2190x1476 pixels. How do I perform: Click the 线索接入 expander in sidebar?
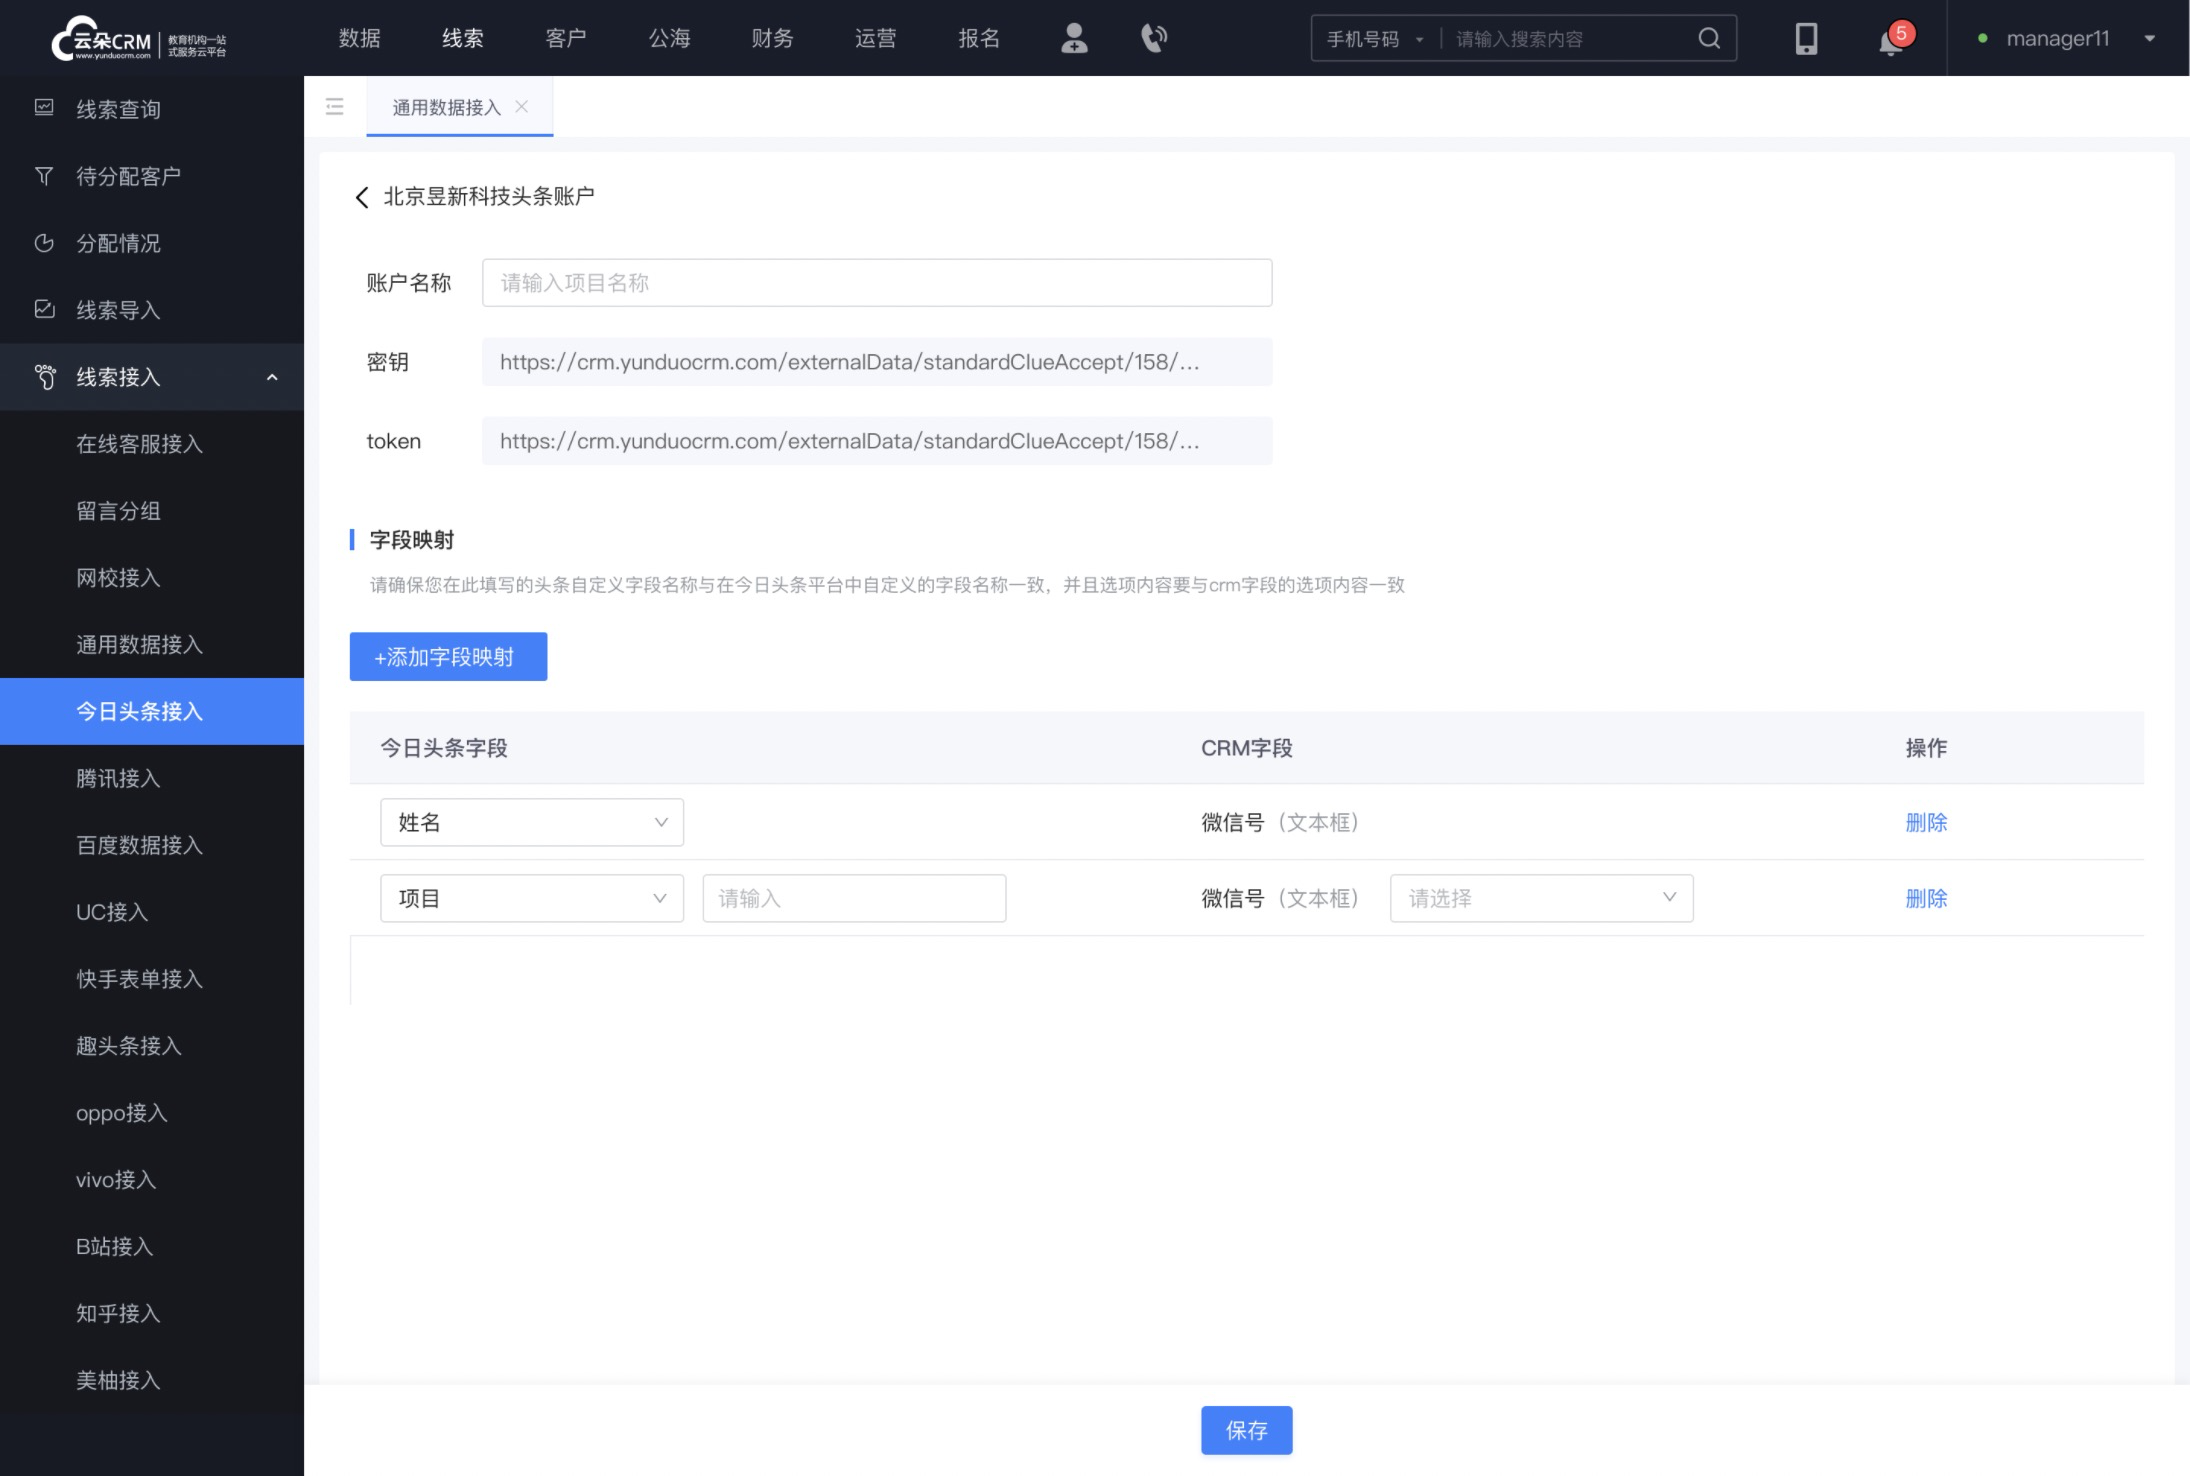coord(151,376)
